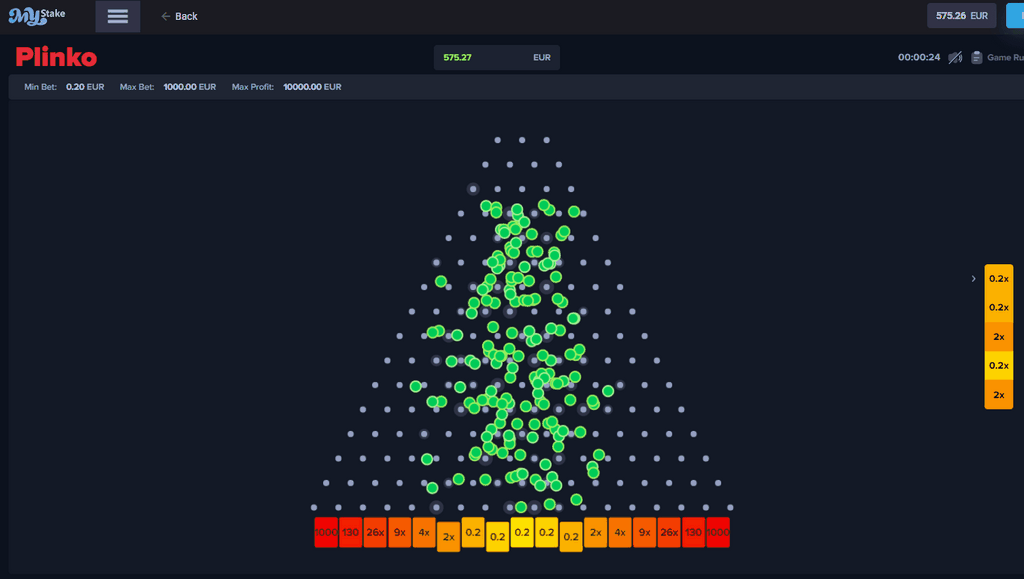Click the yellow 0.2x entry in history
Viewport: 1024px width, 579px height.
point(998,366)
